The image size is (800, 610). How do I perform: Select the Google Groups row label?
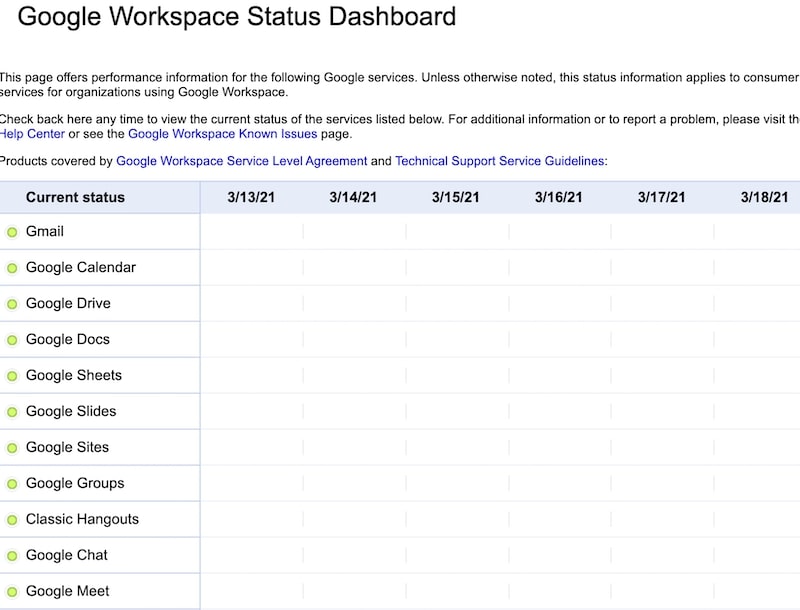click(75, 483)
